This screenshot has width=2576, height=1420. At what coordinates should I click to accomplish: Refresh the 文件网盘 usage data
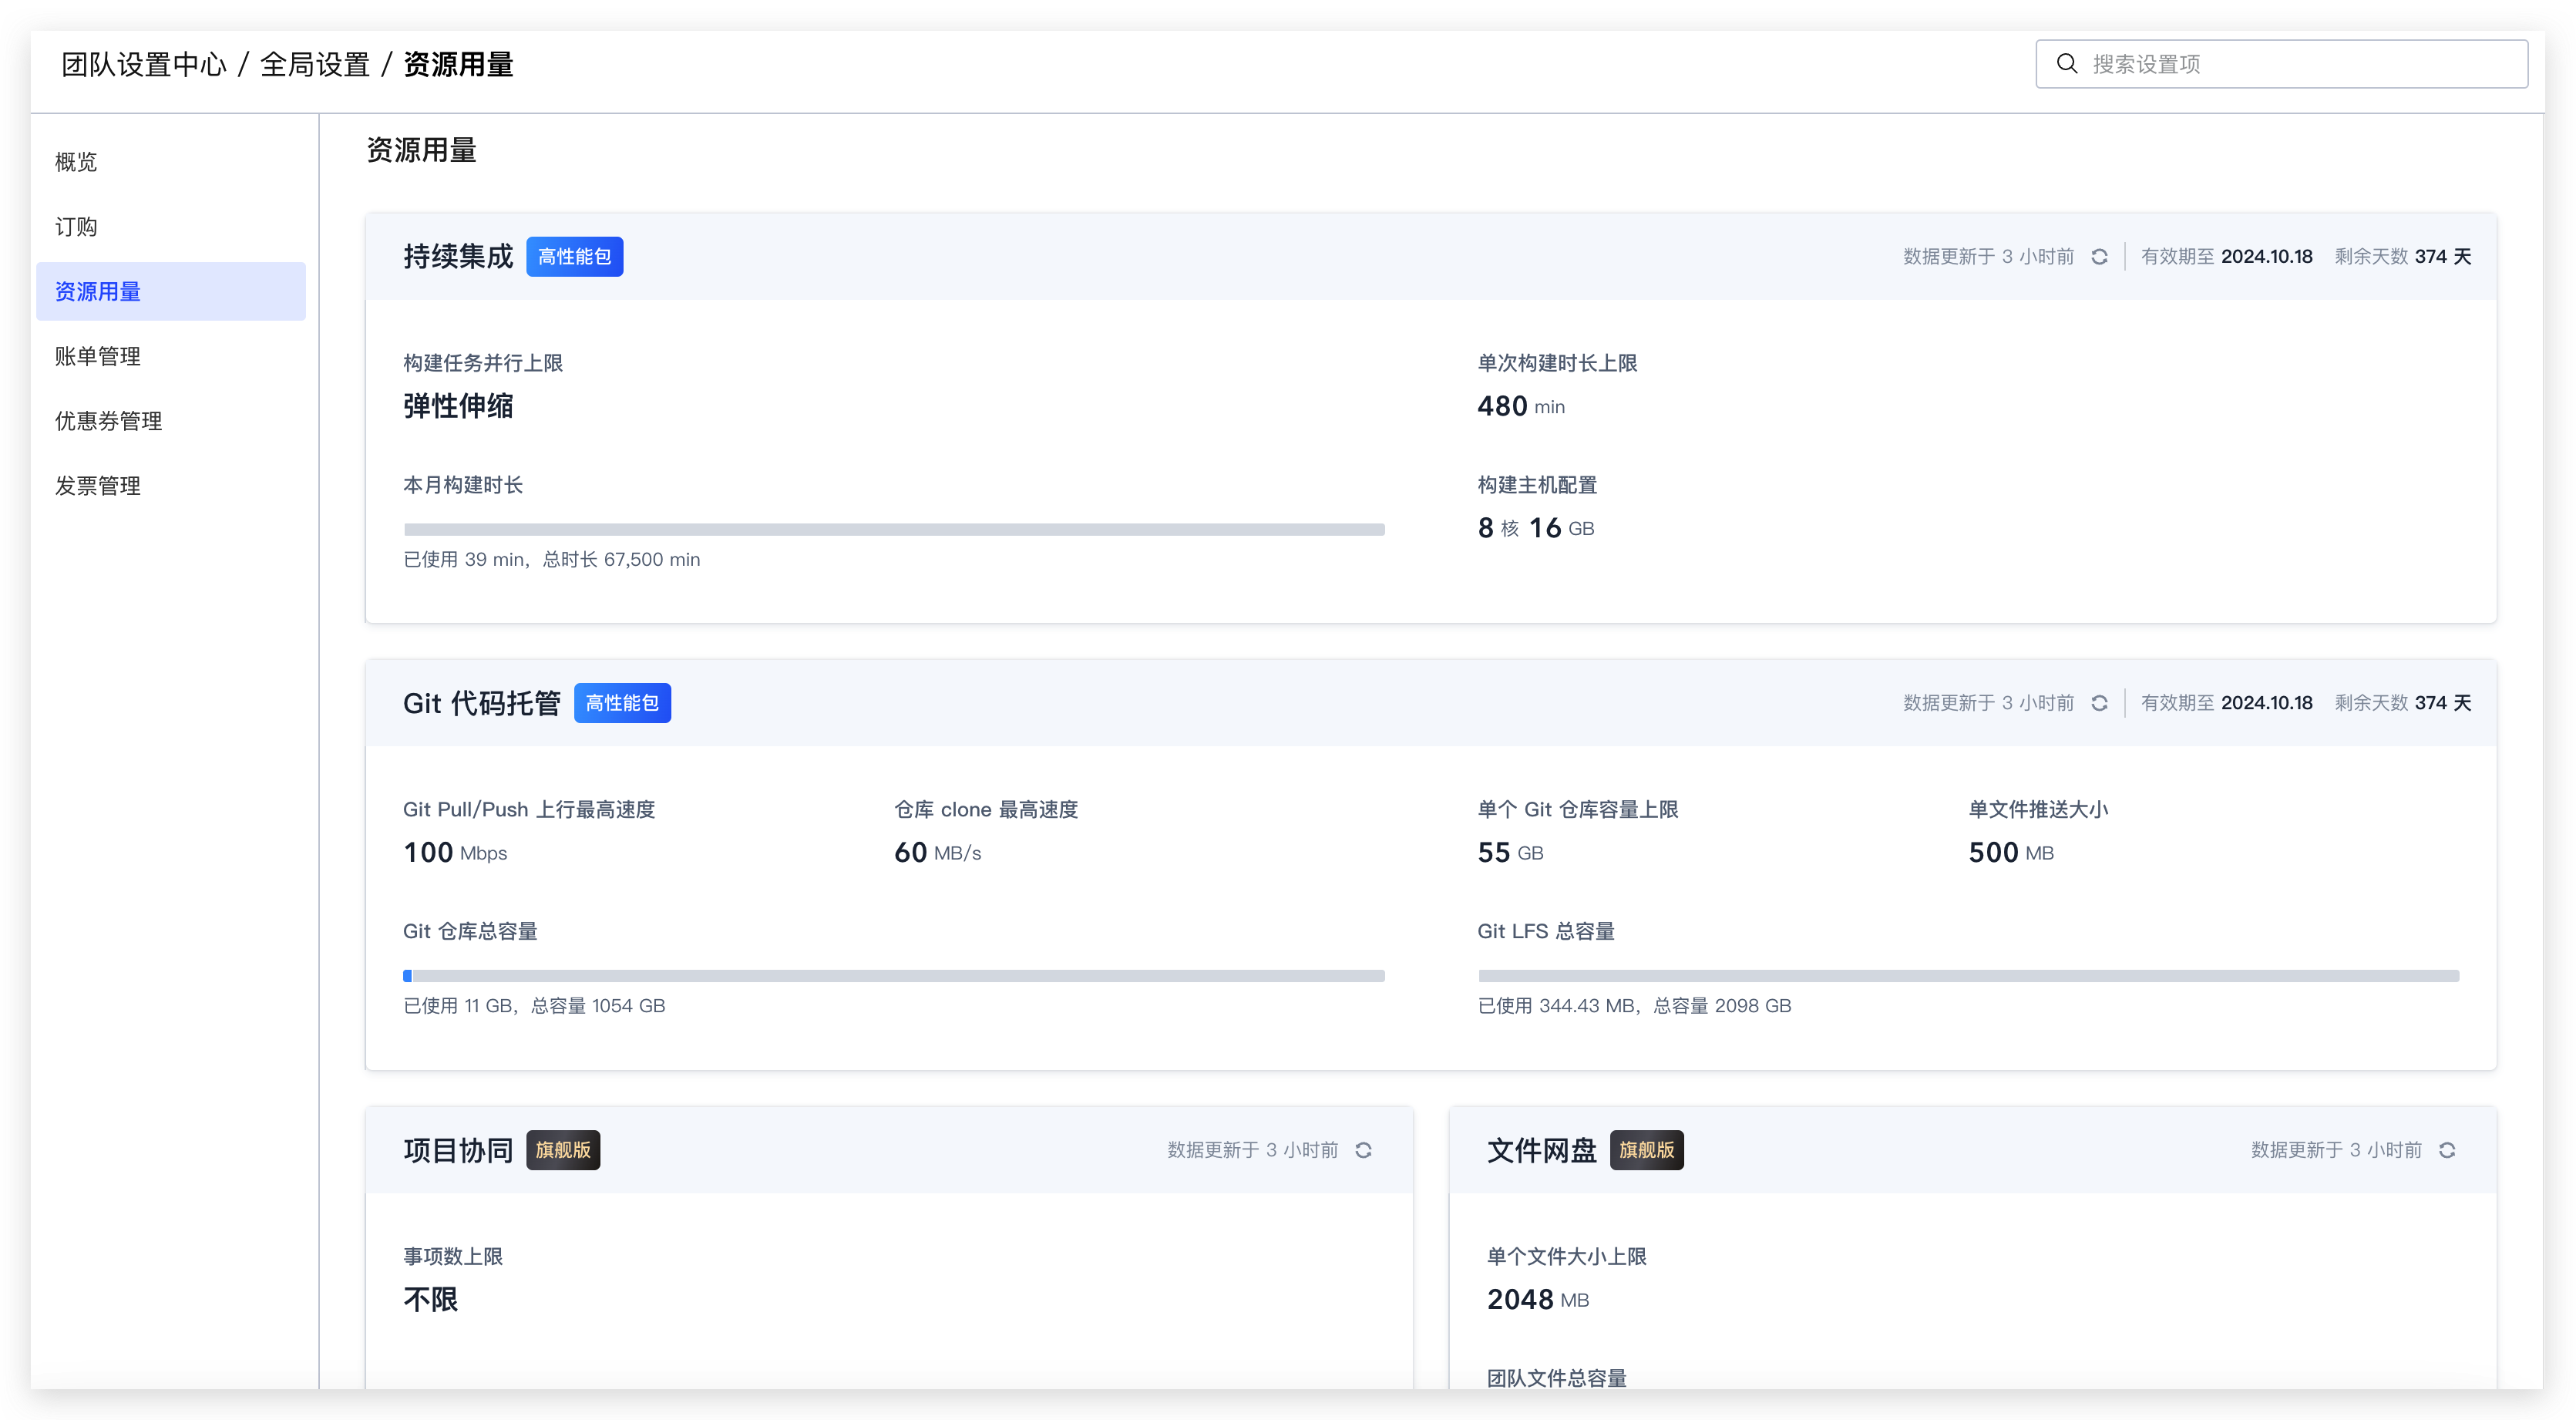click(2447, 1150)
